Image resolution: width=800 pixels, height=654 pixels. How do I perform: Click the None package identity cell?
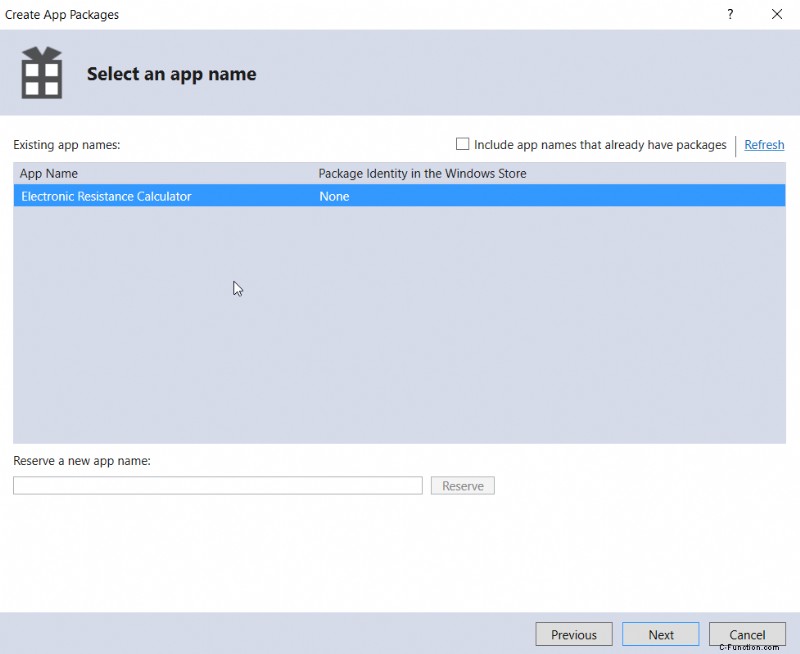pos(334,196)
